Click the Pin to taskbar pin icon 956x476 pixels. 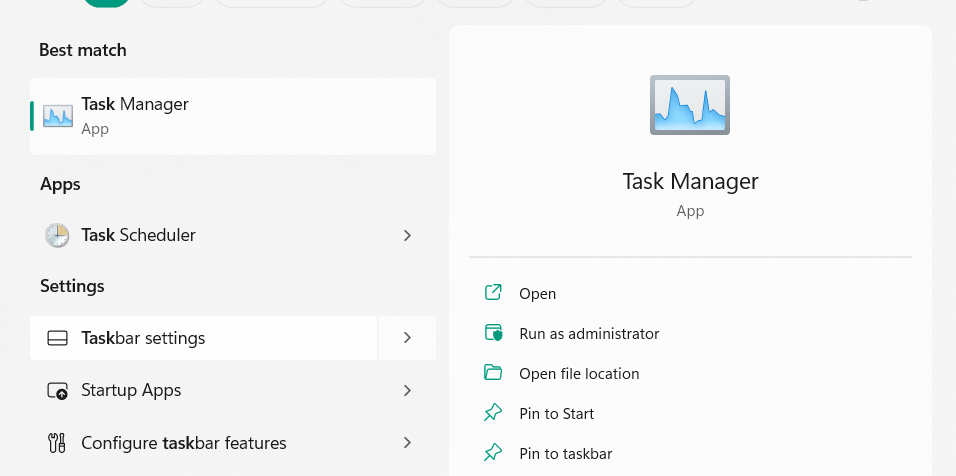(x=493, y=453)
